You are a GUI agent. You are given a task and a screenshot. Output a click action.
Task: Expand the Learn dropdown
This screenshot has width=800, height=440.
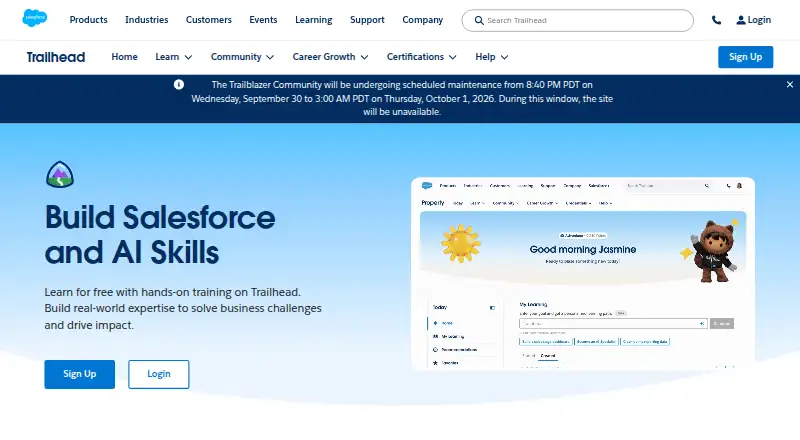(173, 57)
